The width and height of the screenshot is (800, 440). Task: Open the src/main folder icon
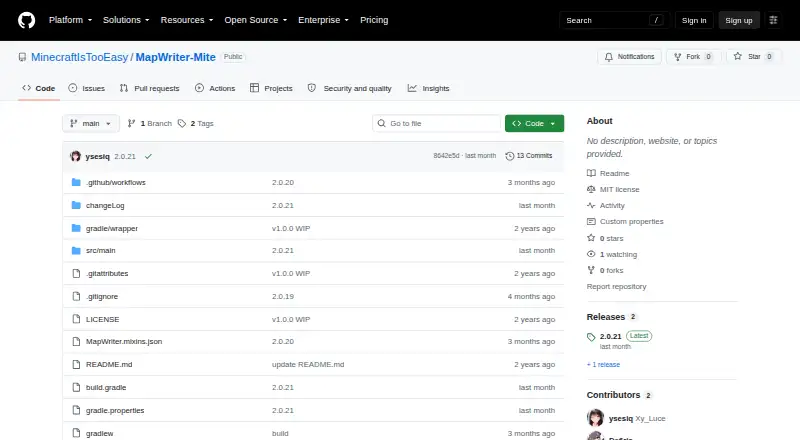[x=76, y=251]
